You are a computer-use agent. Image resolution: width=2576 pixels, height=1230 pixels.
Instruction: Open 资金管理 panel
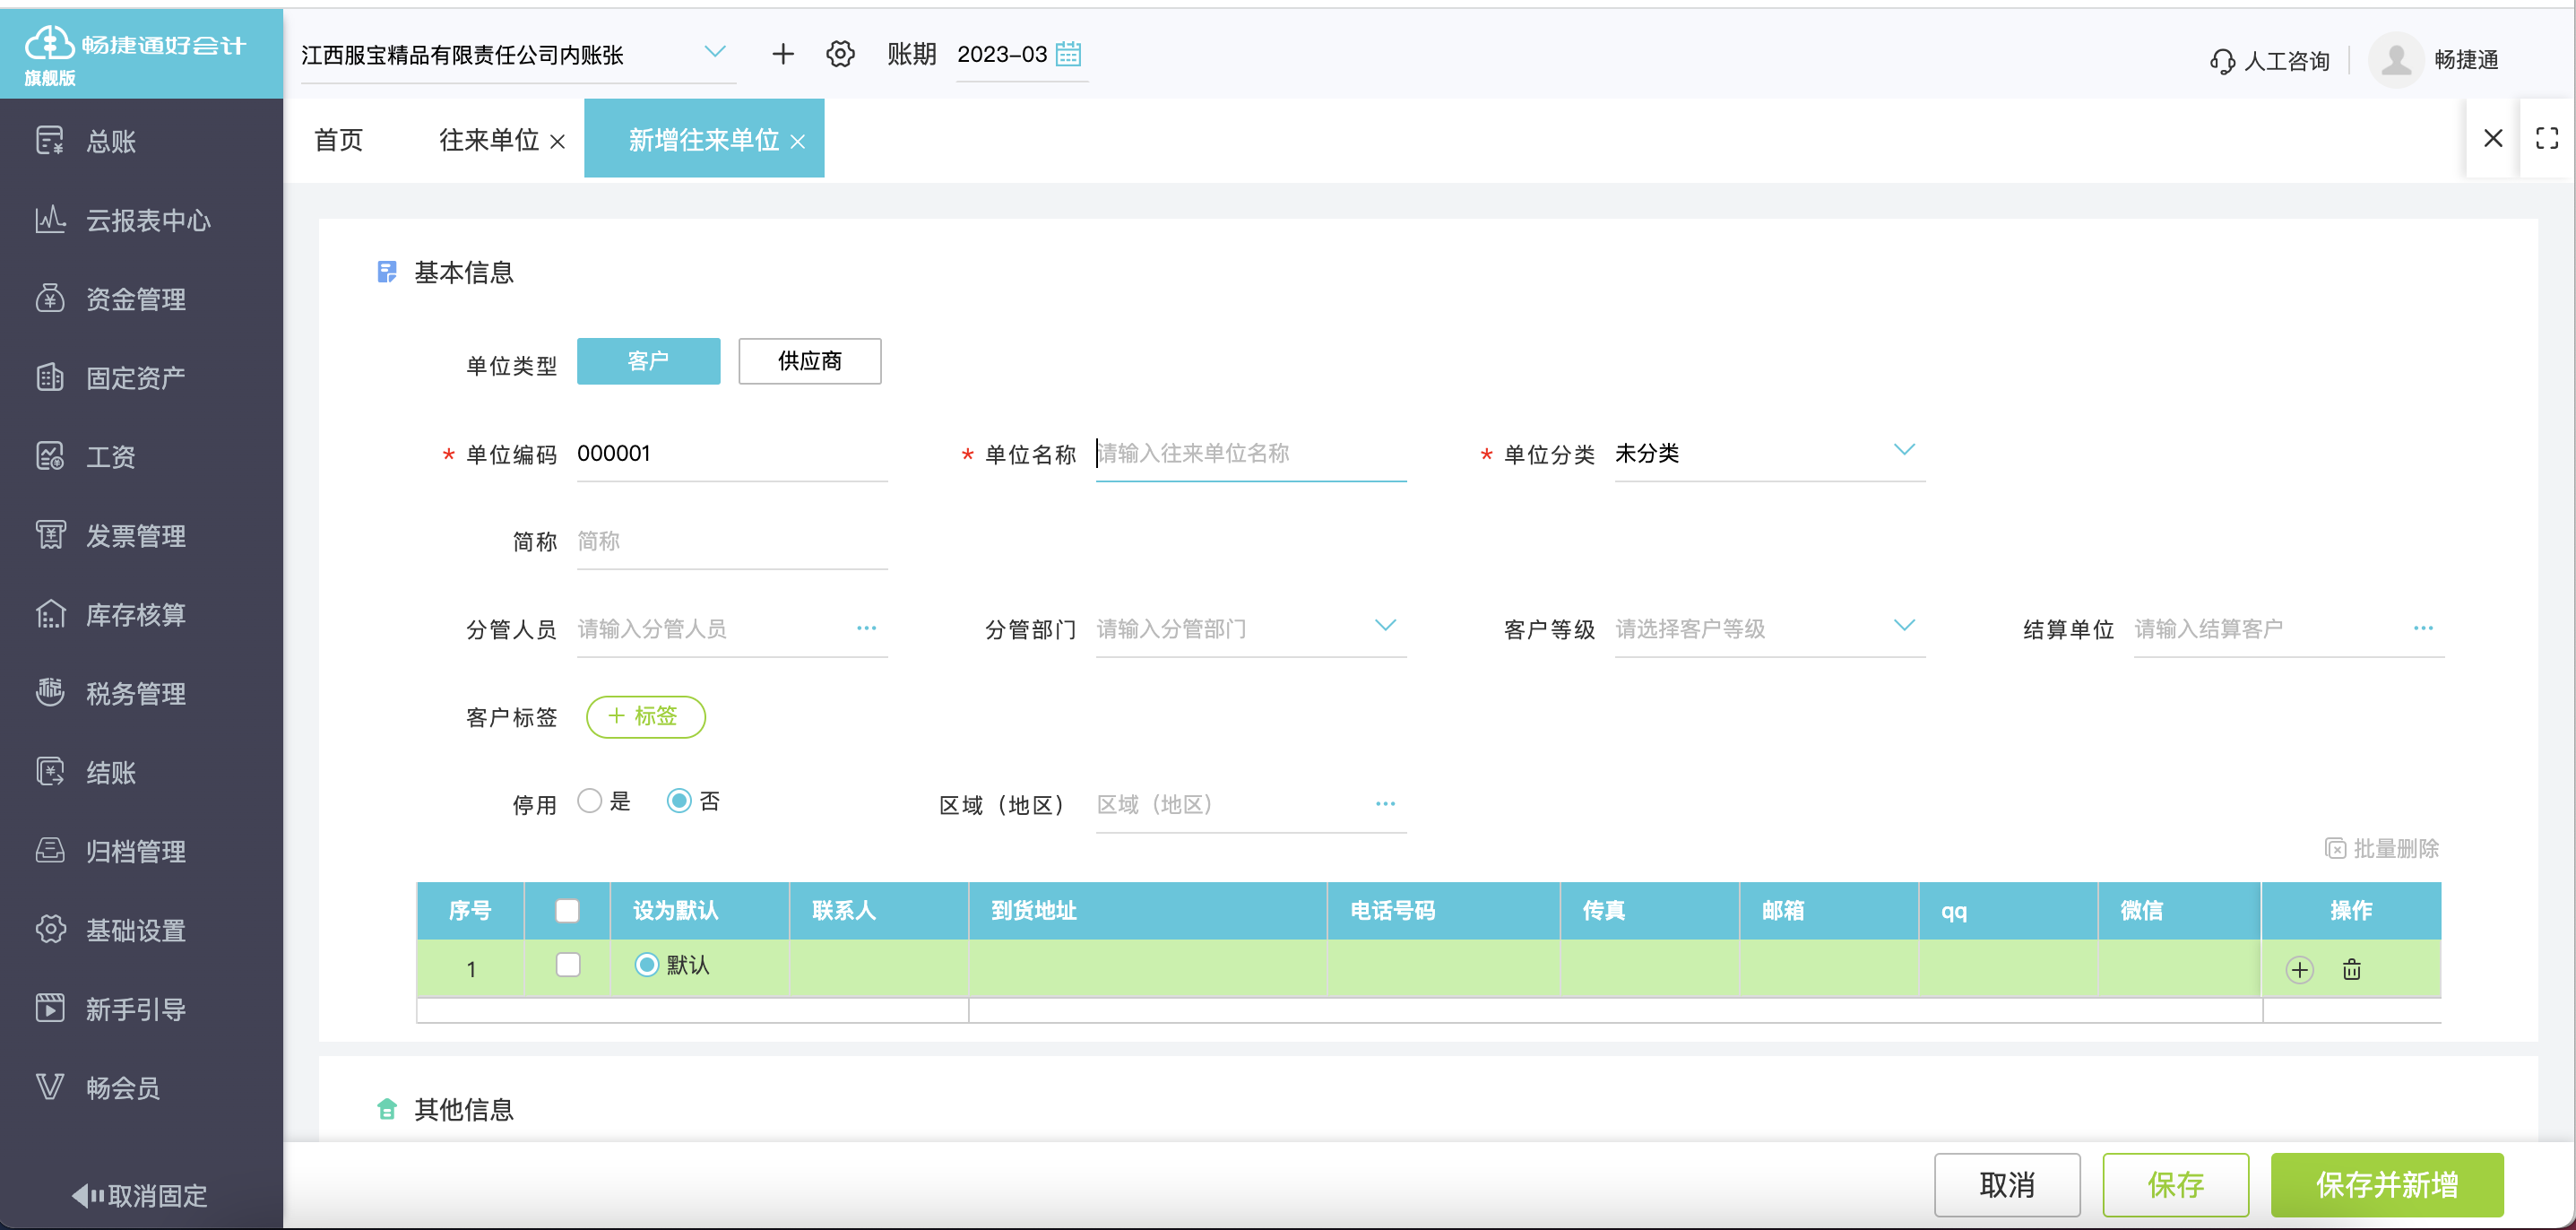coord(140,298)
